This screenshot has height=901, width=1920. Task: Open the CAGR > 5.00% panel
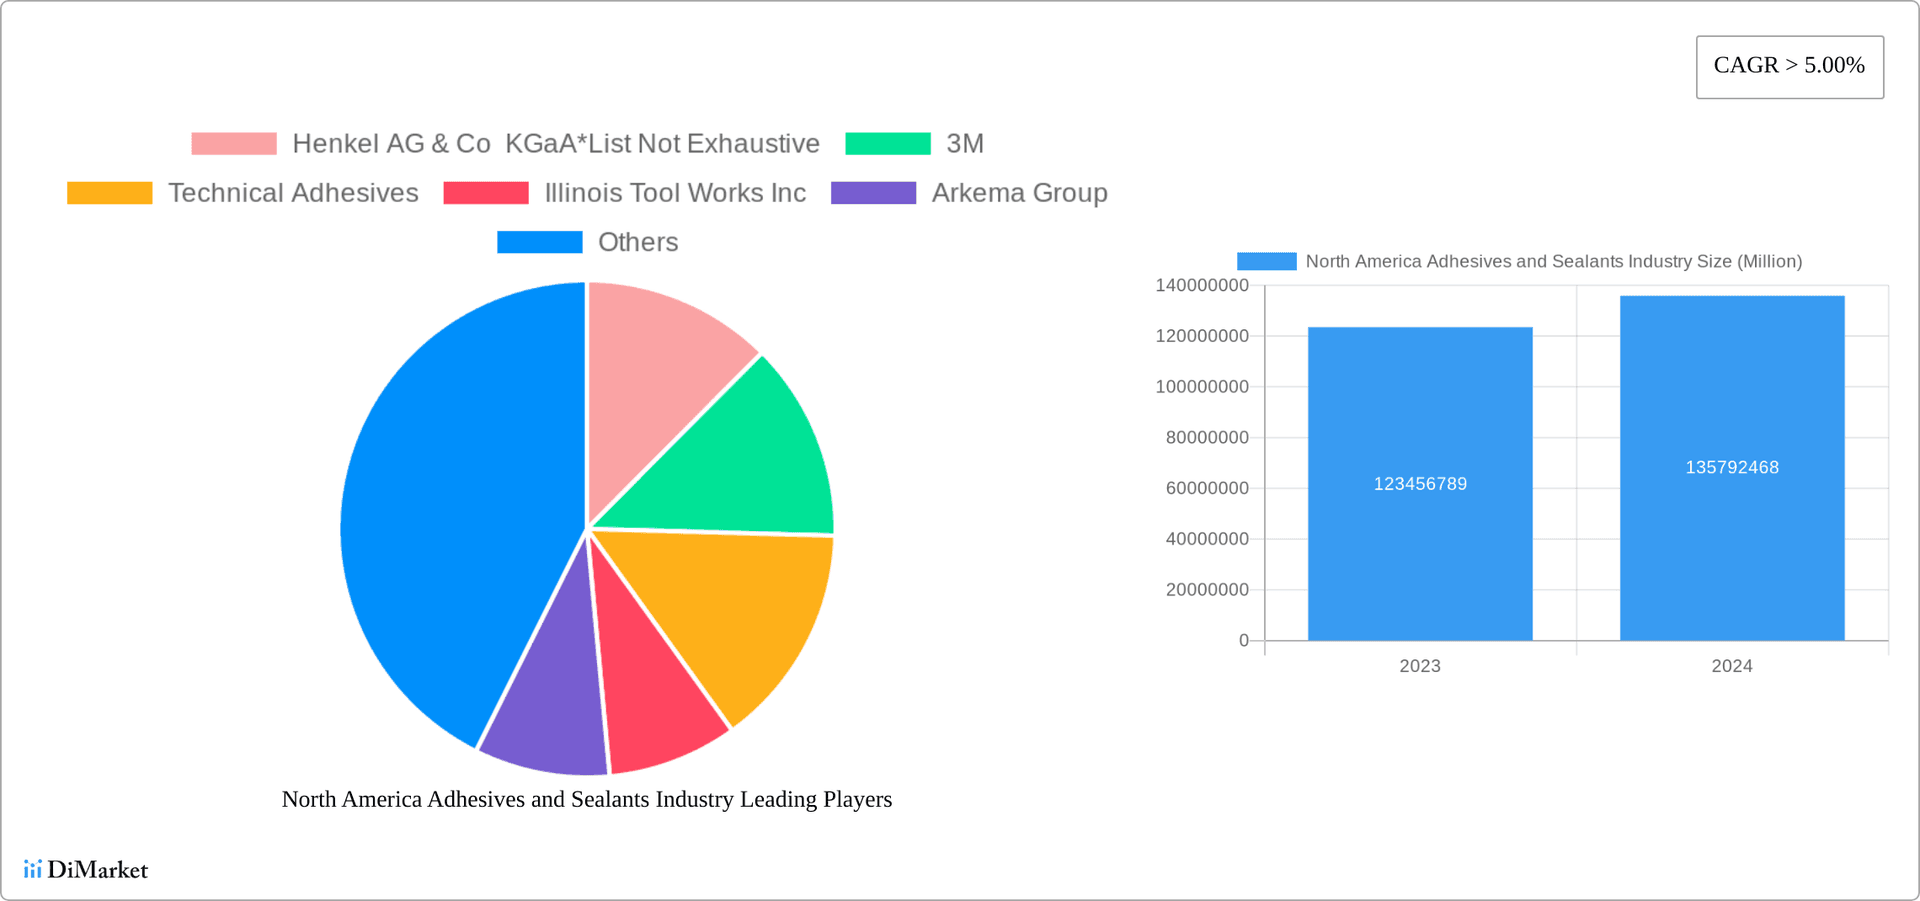click(x=1789, y=66)
